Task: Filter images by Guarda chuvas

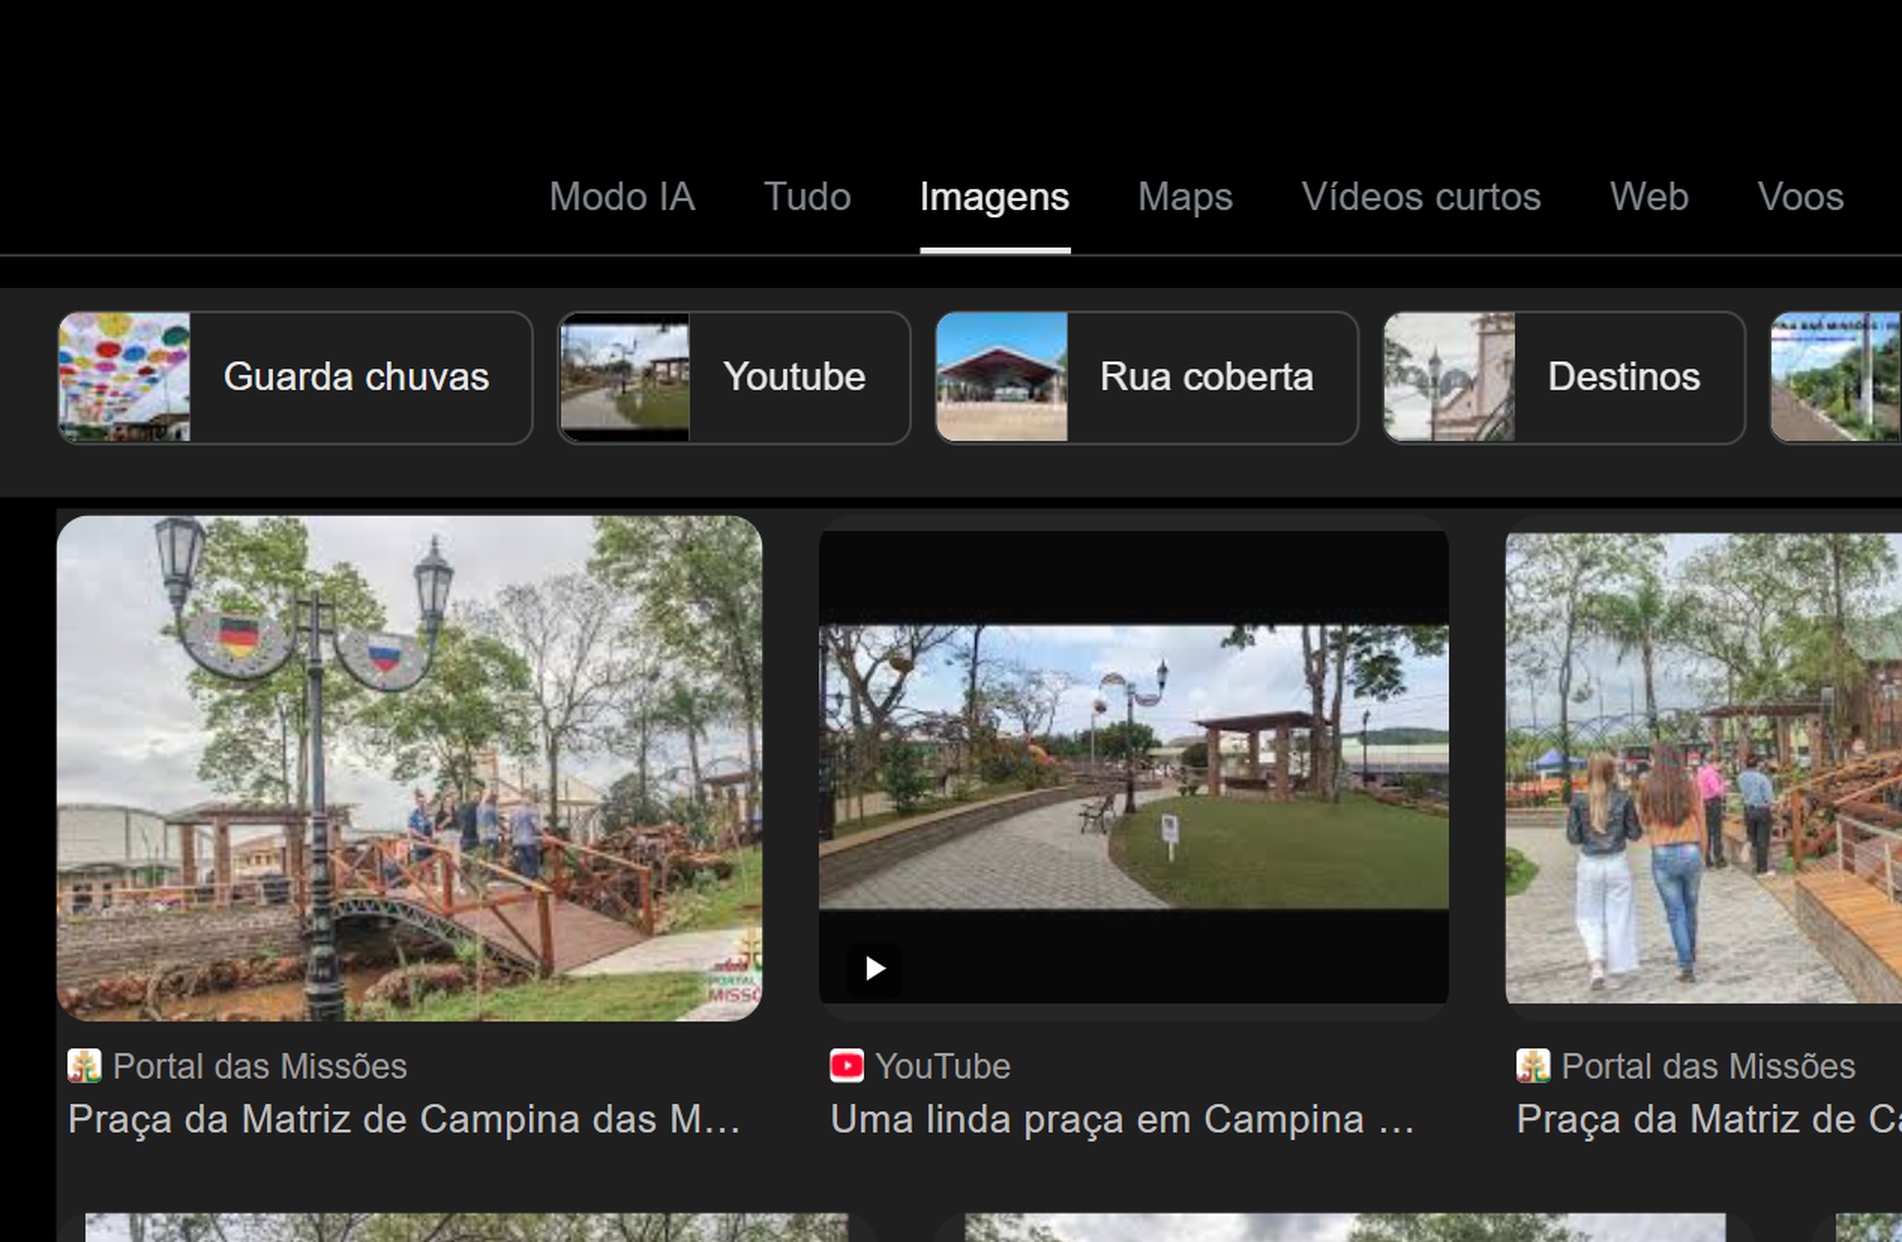Action: 356,377
